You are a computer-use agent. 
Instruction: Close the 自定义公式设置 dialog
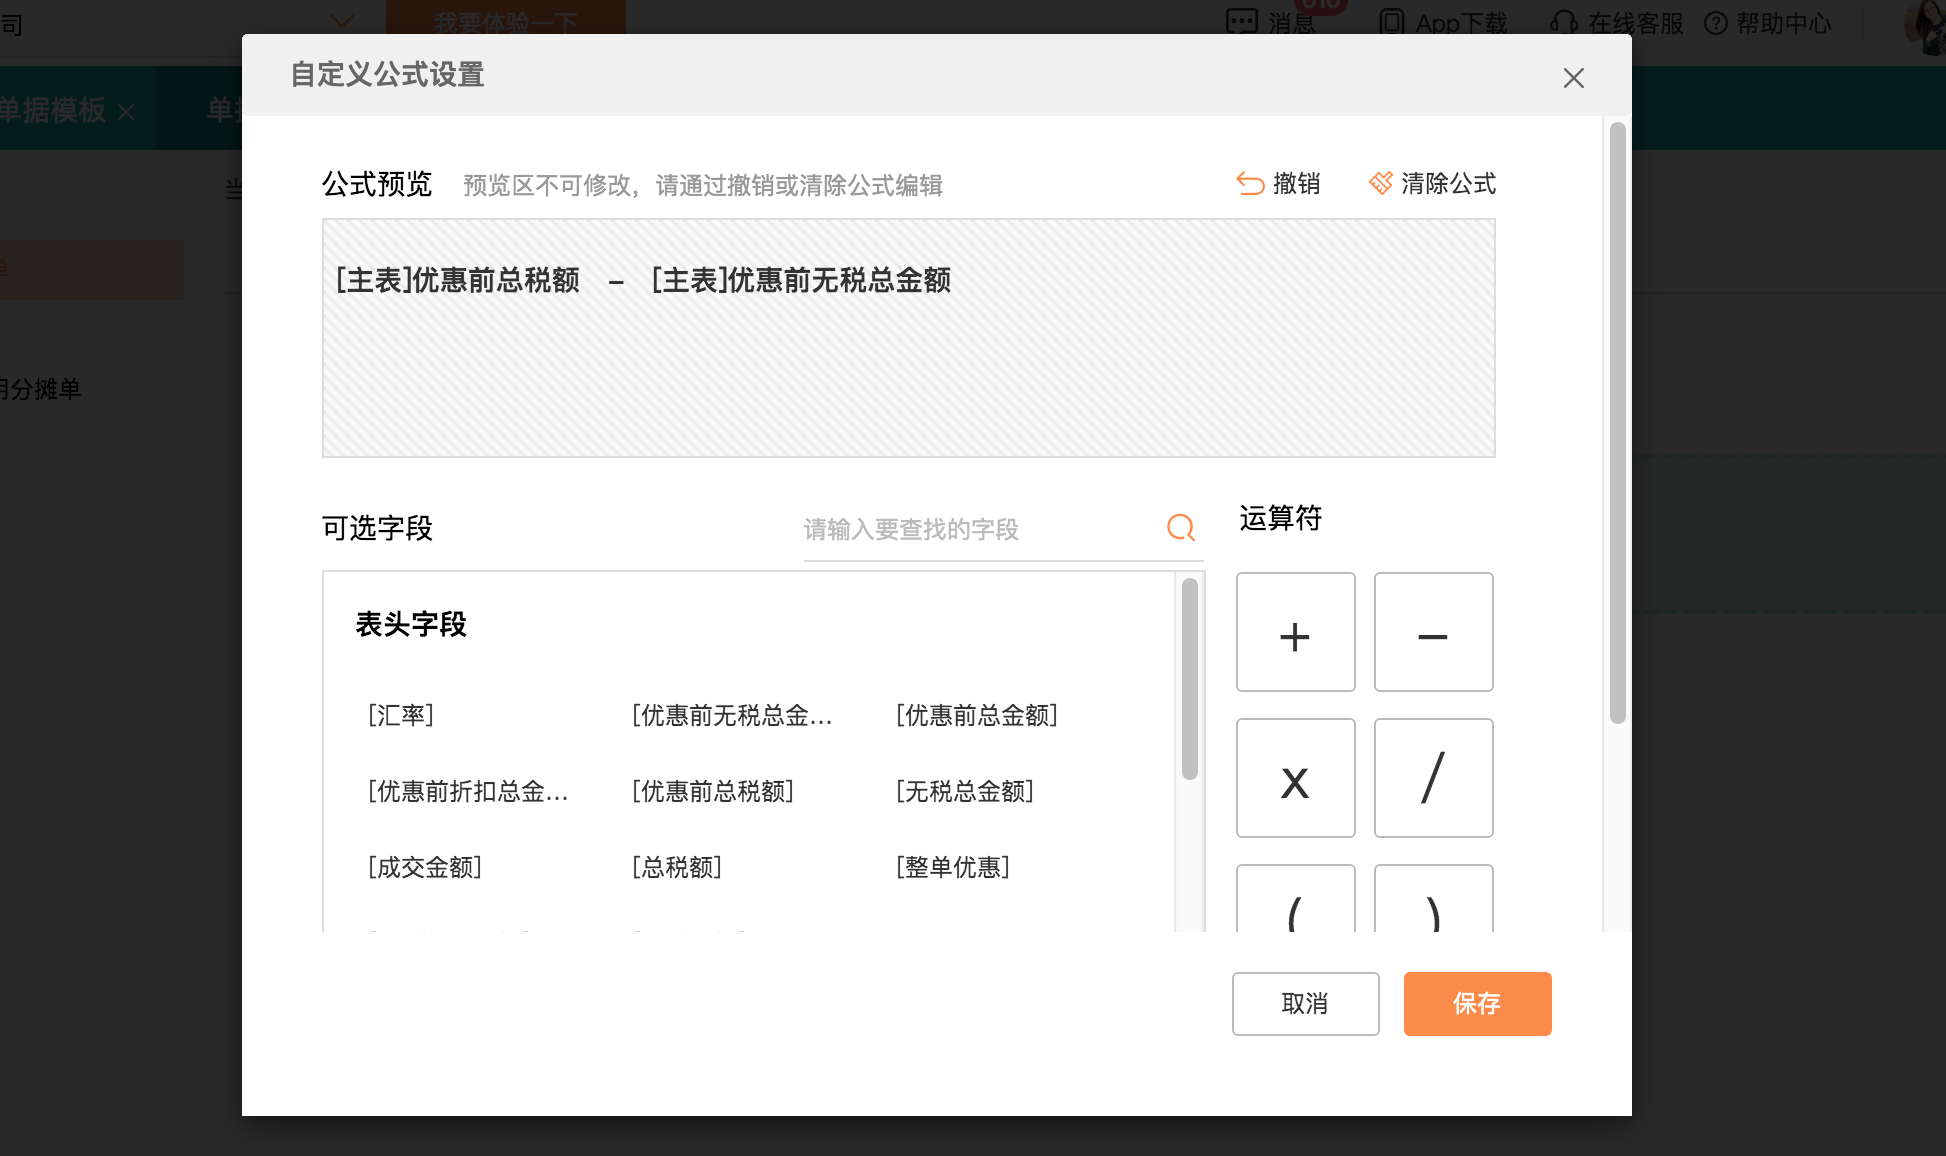[1572, 77]
